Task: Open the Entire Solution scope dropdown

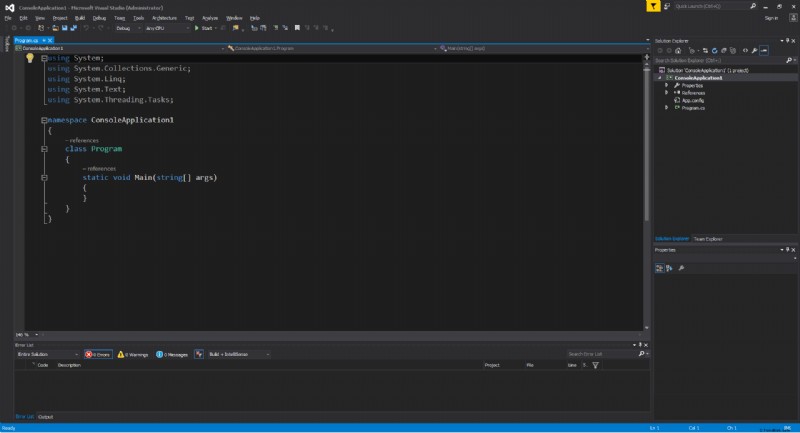Action: click(45, 354)
